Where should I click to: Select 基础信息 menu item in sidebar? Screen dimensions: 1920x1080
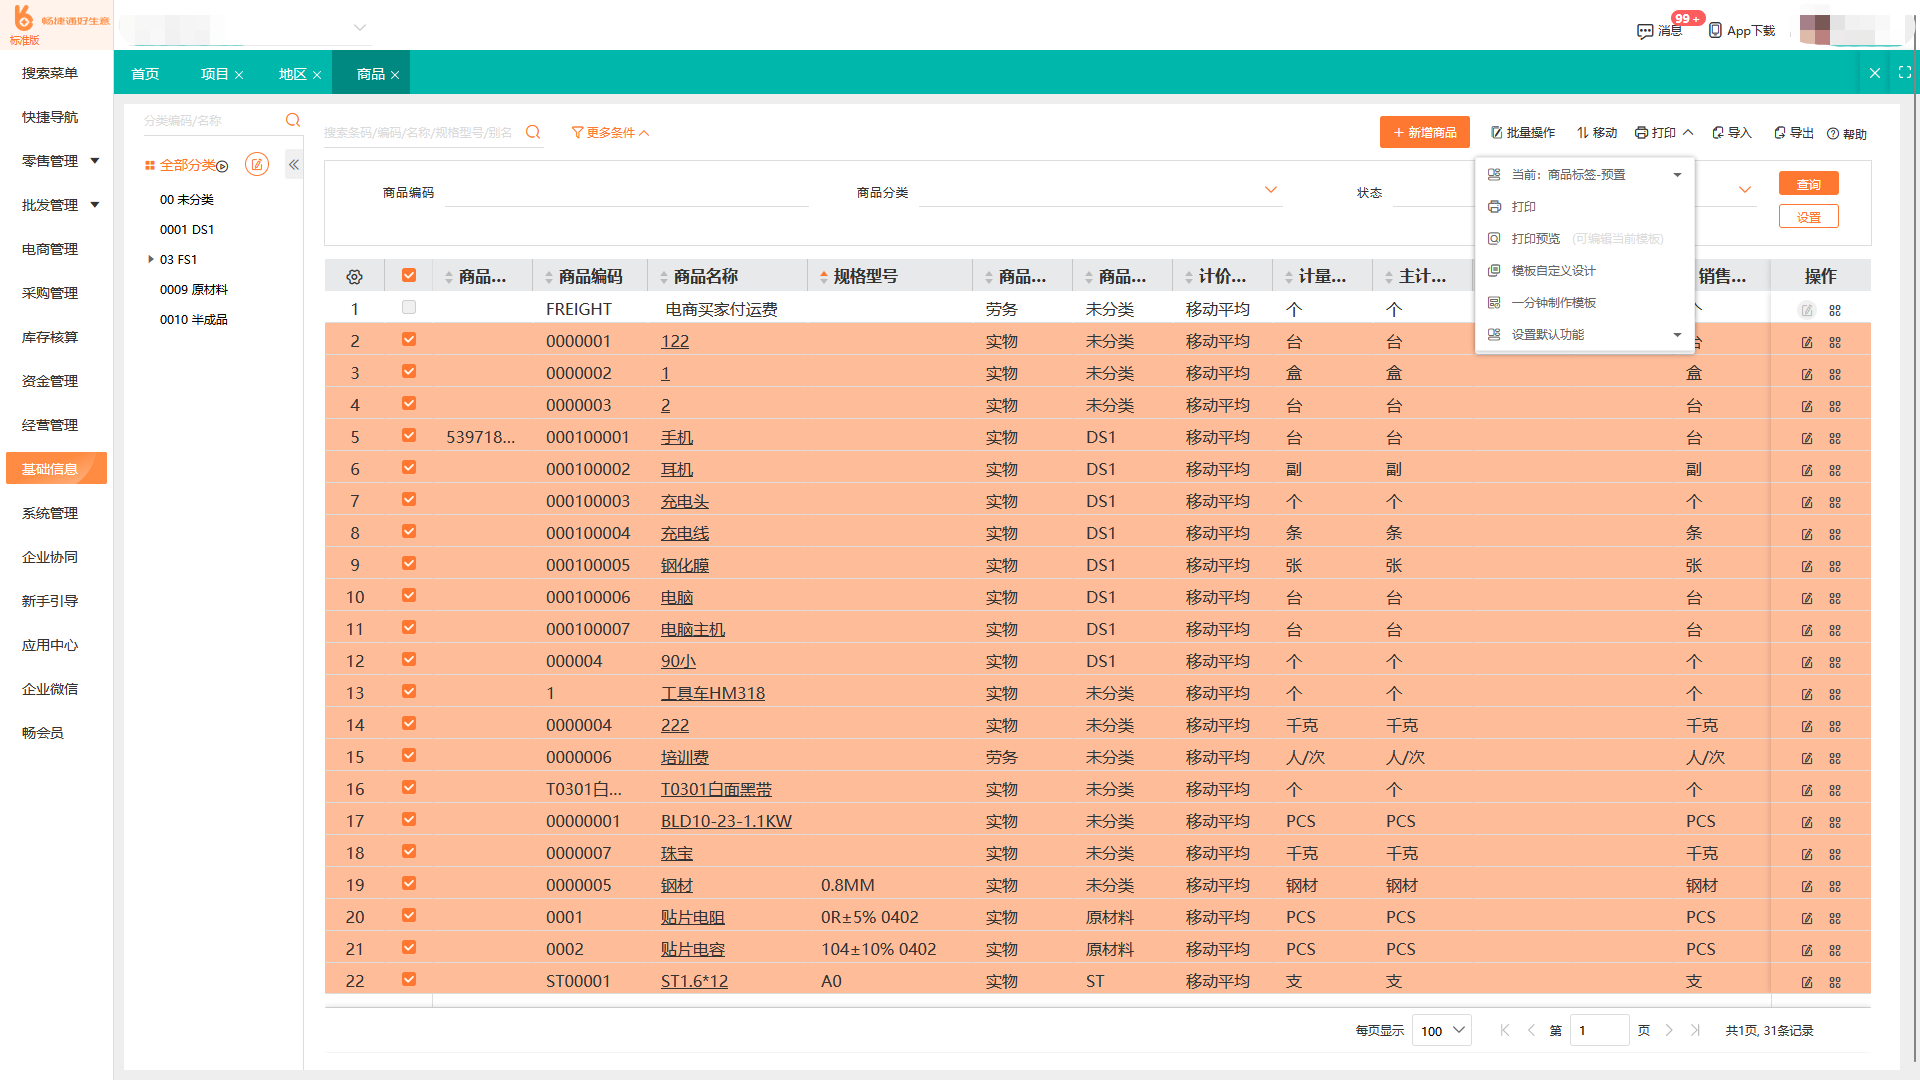[53, 467]
